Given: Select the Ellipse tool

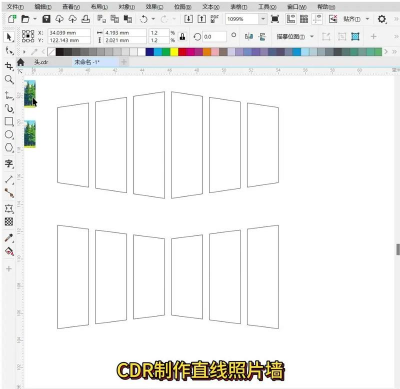Looking at the screenshot, I should pos(9,135).
